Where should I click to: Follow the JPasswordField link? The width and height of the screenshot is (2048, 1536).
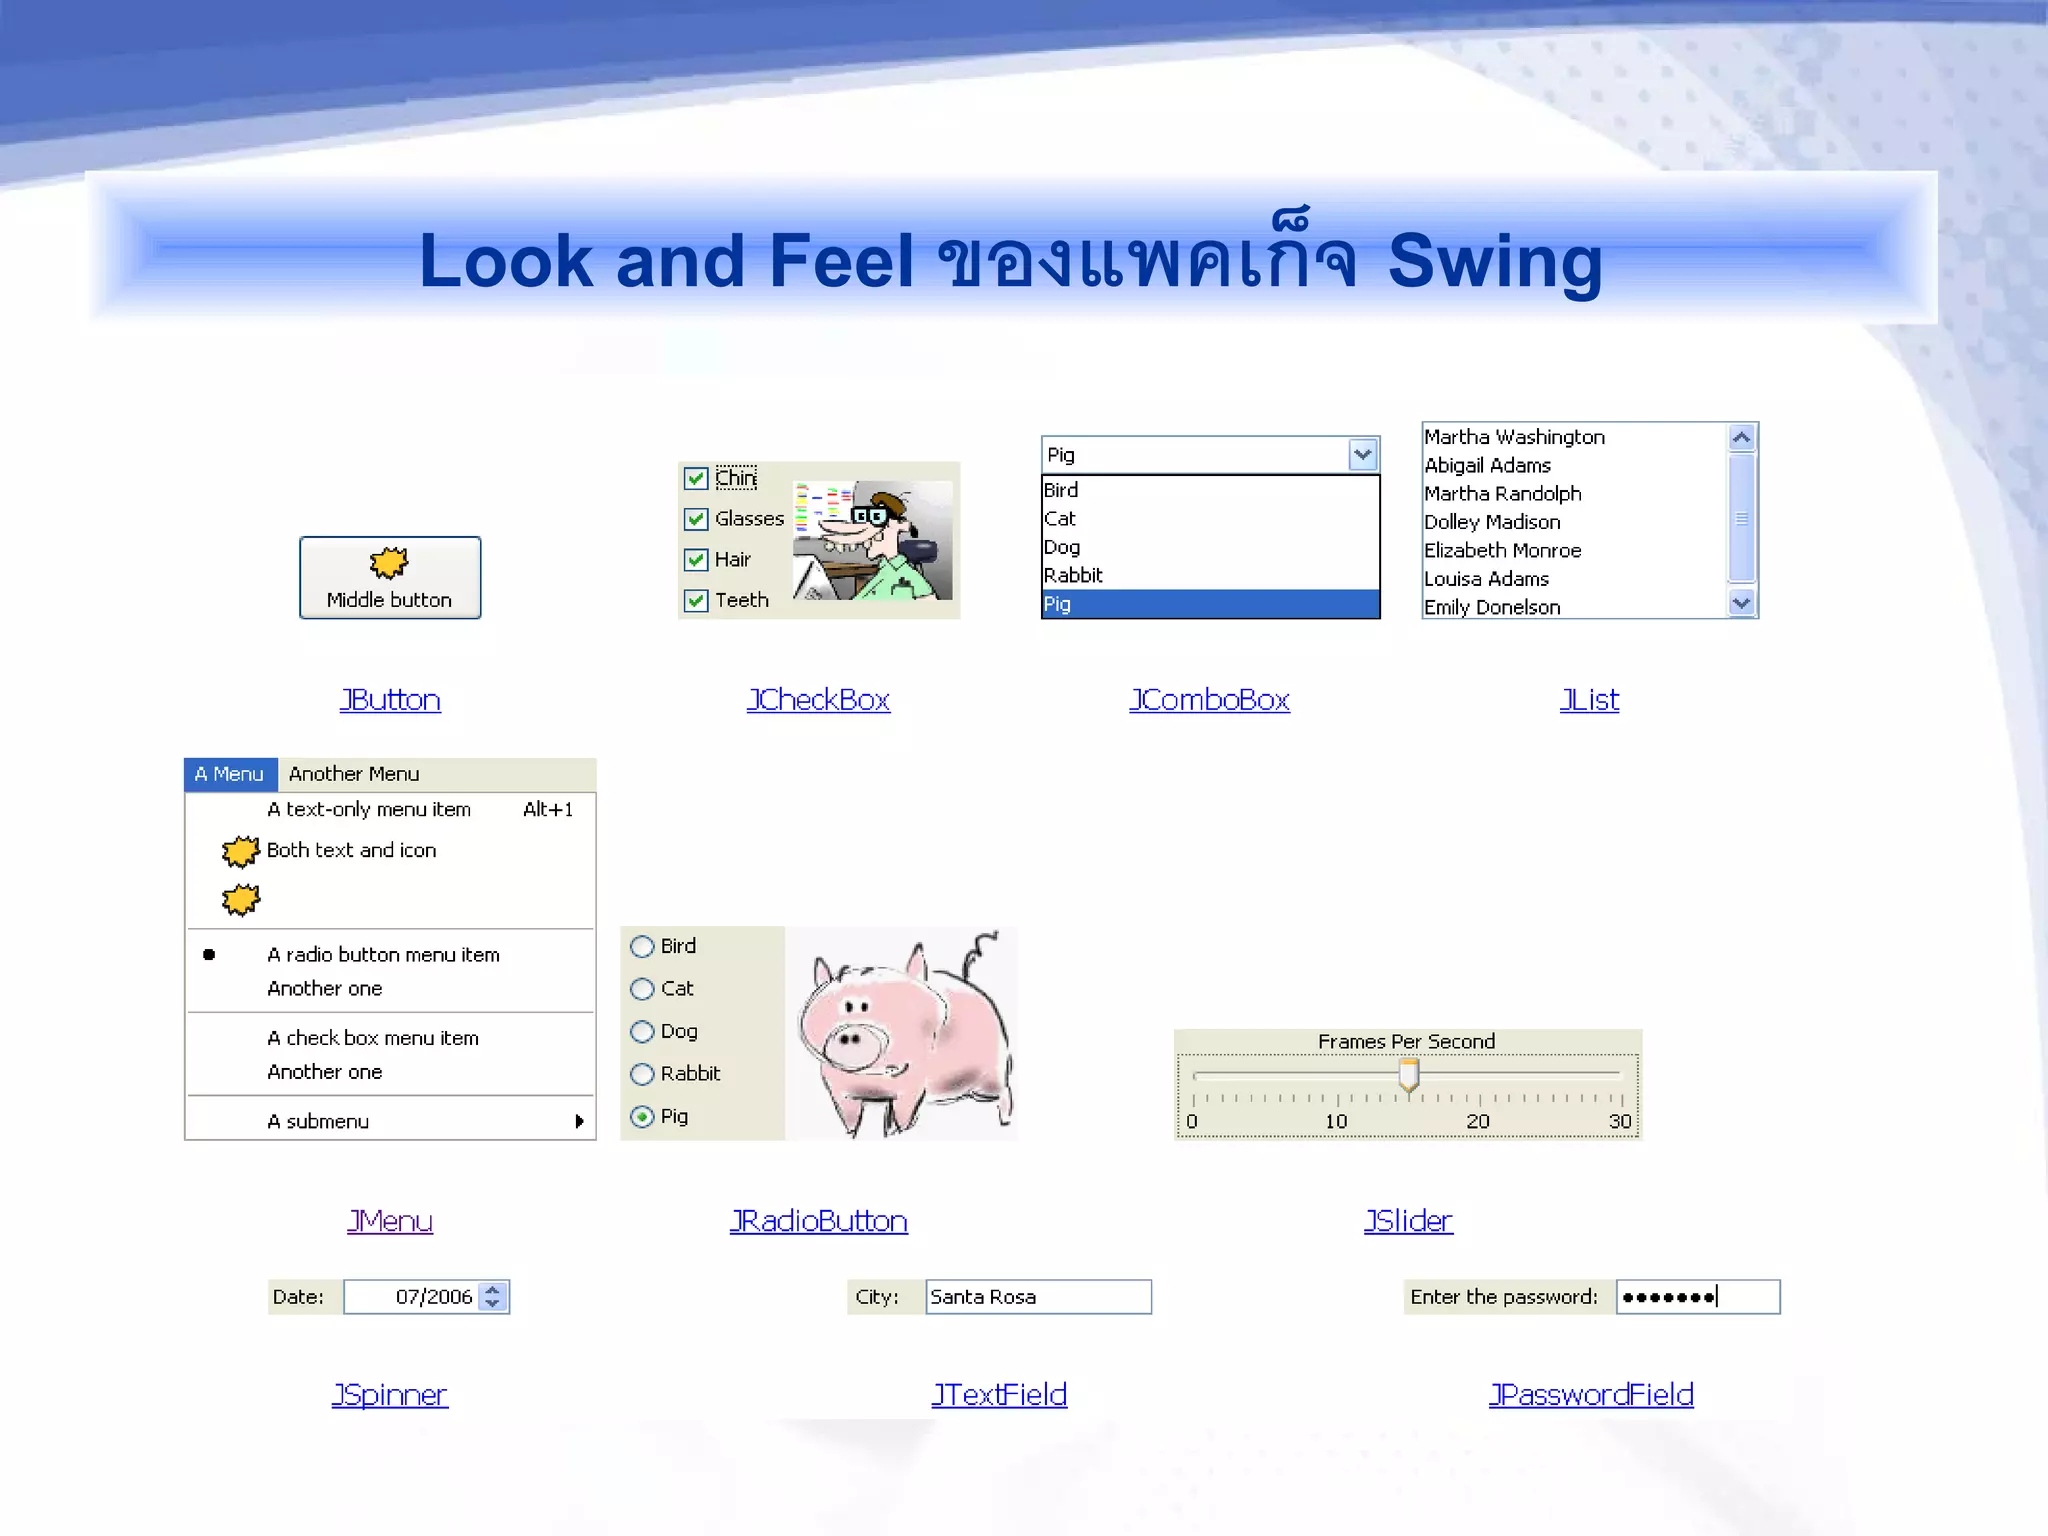click(1591, 1395)
